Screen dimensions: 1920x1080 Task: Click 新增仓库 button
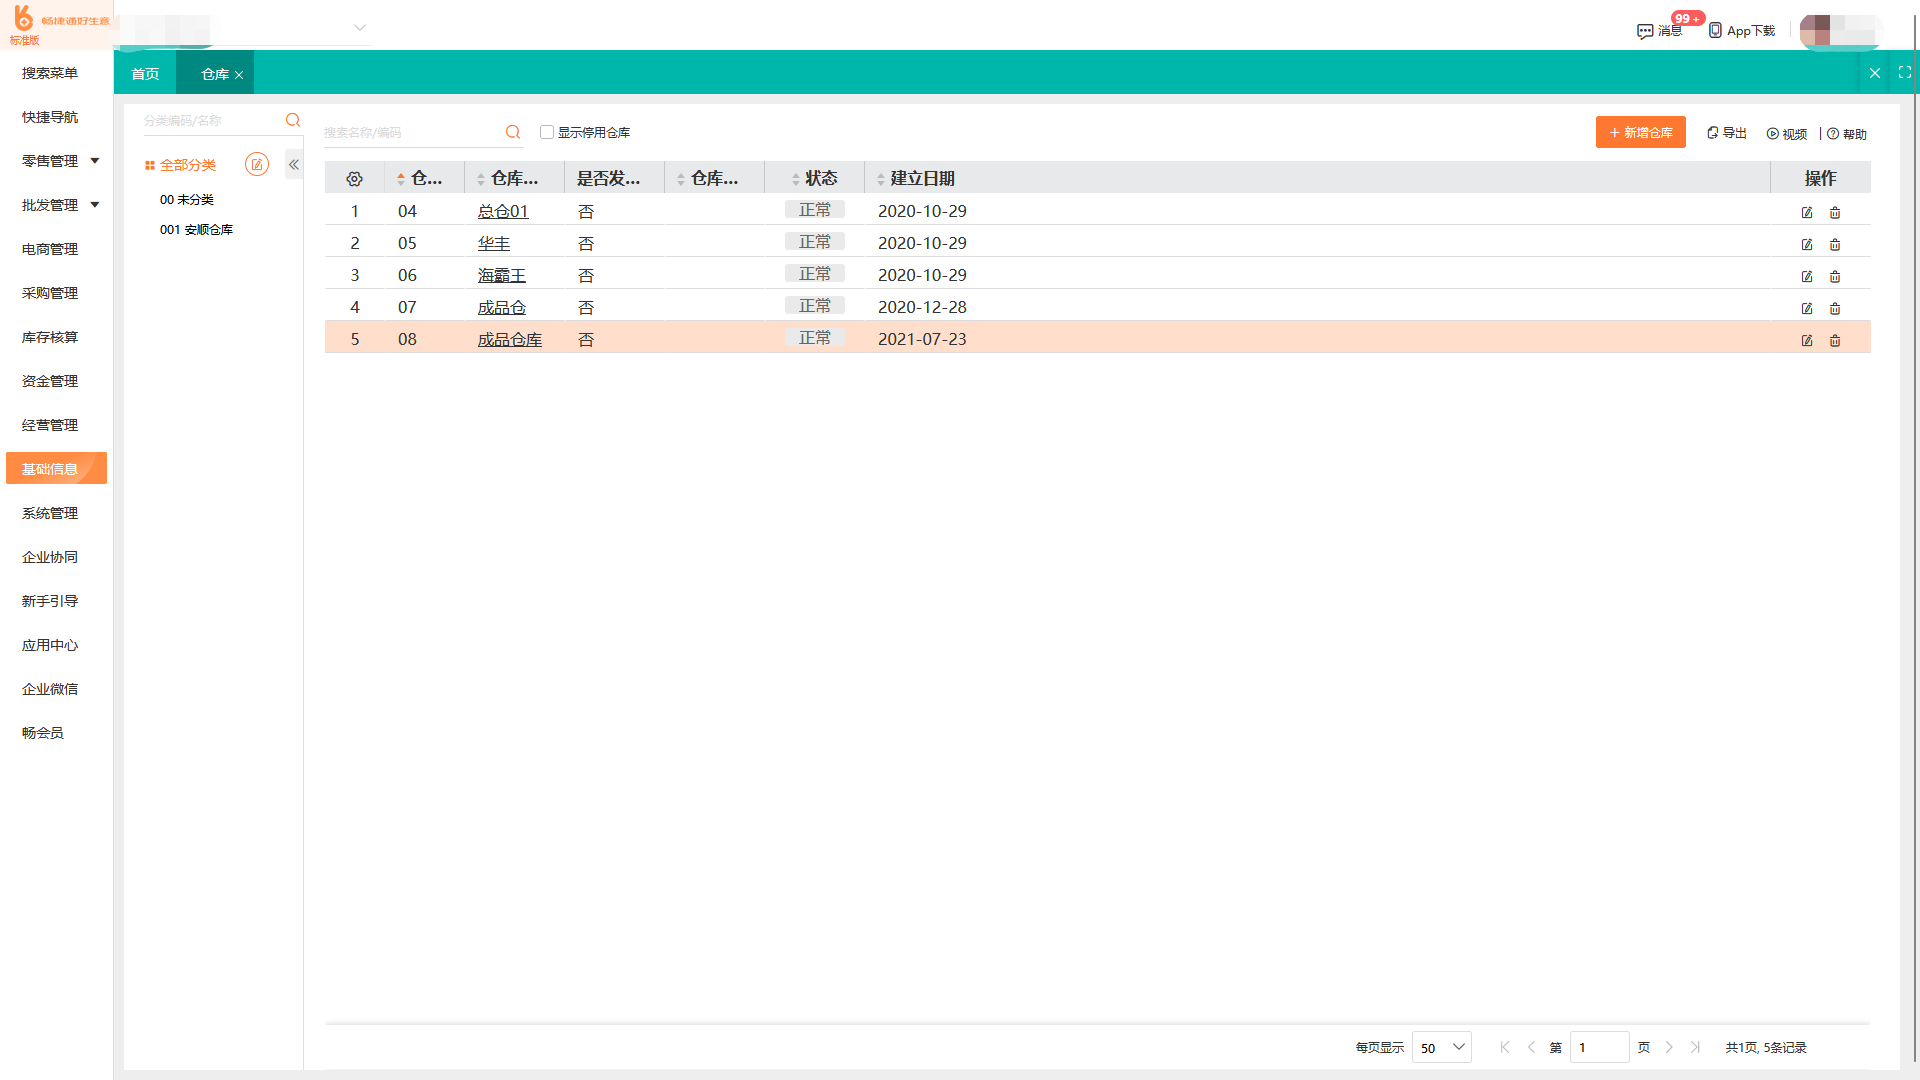[1639, 131]
